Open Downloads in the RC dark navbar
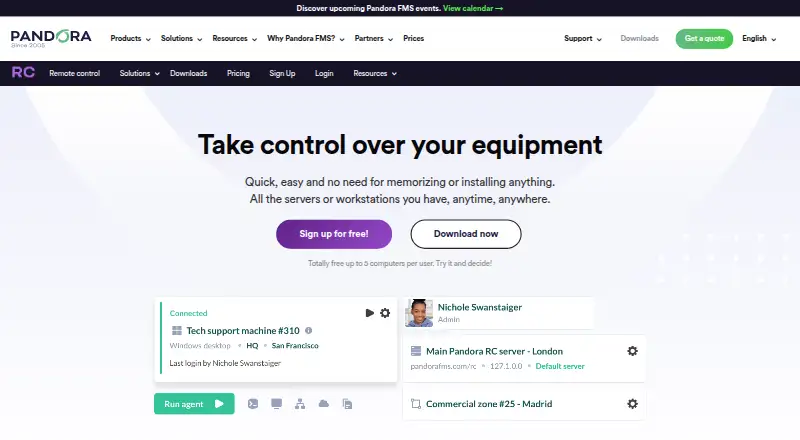Image resolution: width=800 pixels, height=440 pixels. click(188, 74)
